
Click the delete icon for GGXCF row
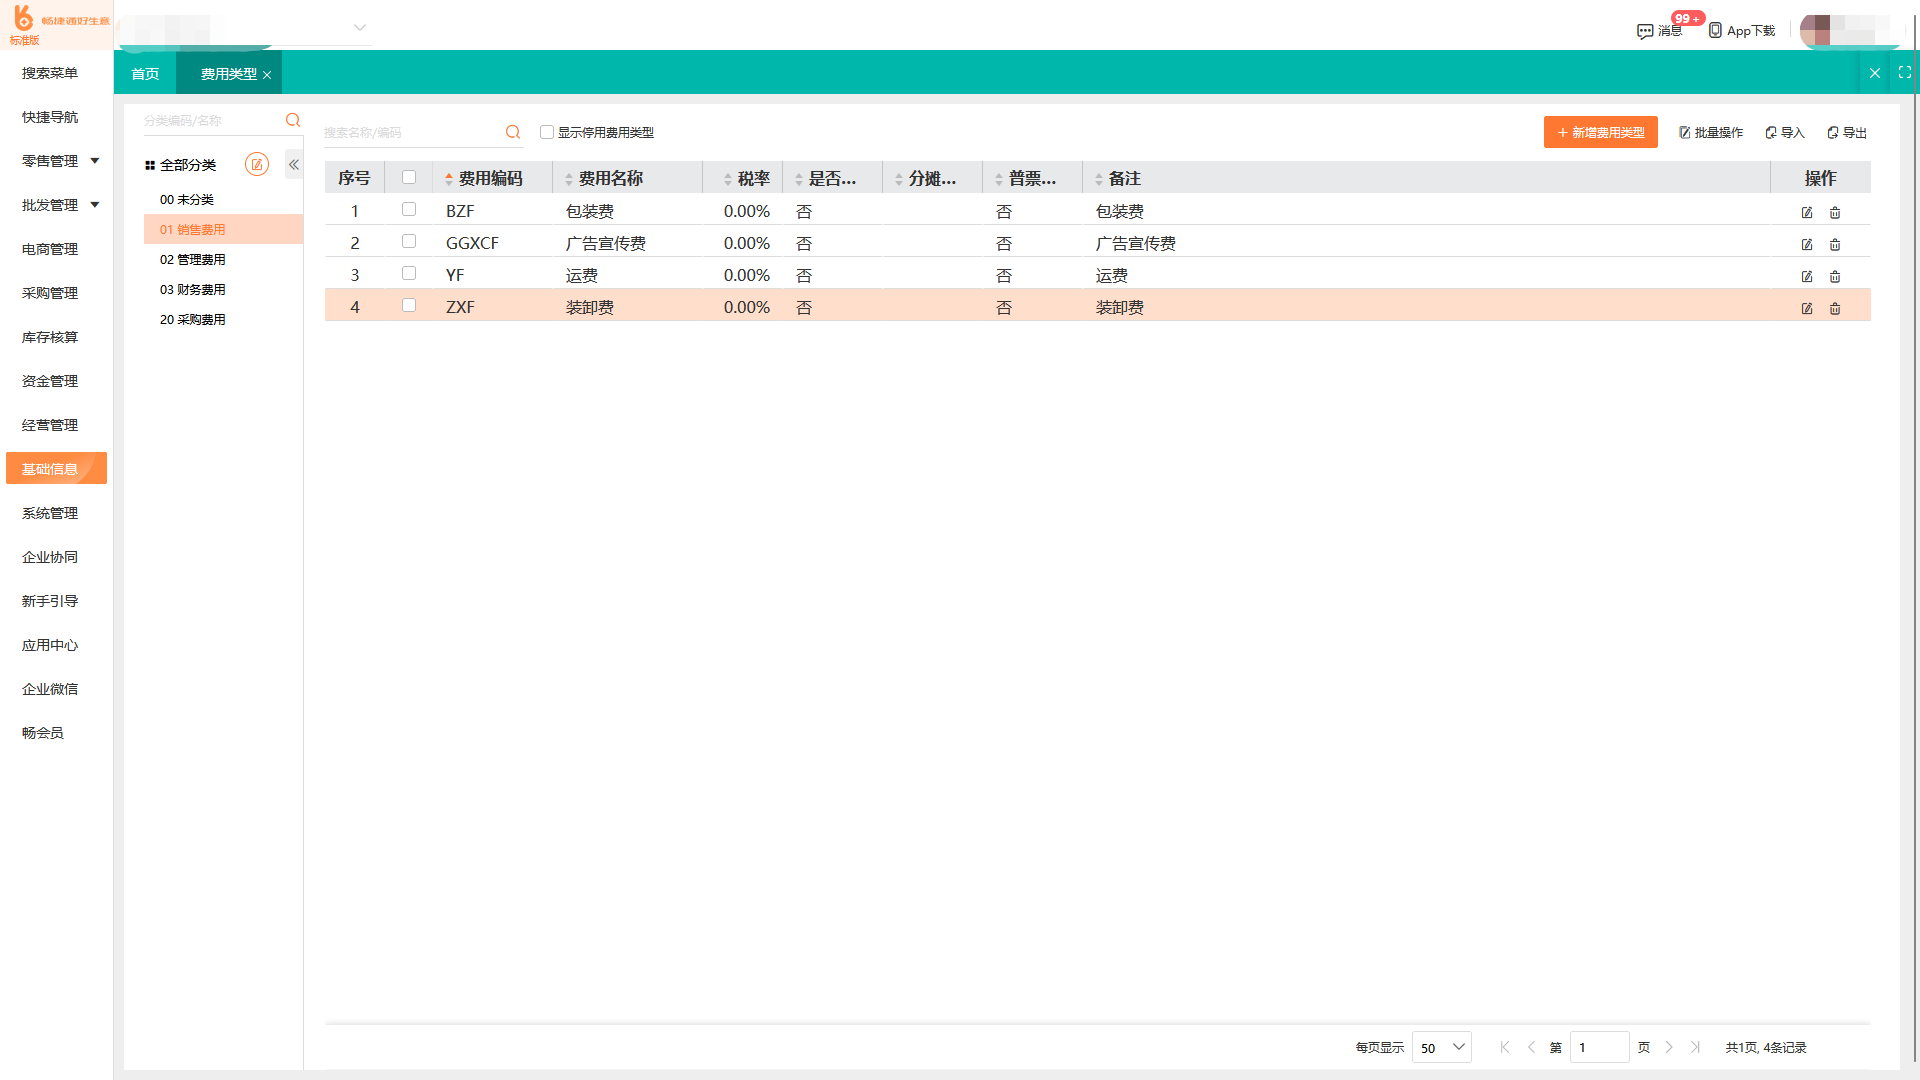coord(1836,243)
